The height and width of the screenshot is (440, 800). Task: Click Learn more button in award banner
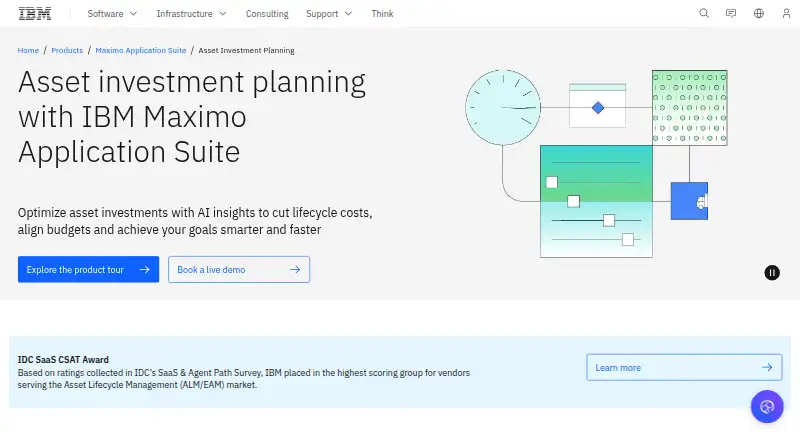click(684, 367)
